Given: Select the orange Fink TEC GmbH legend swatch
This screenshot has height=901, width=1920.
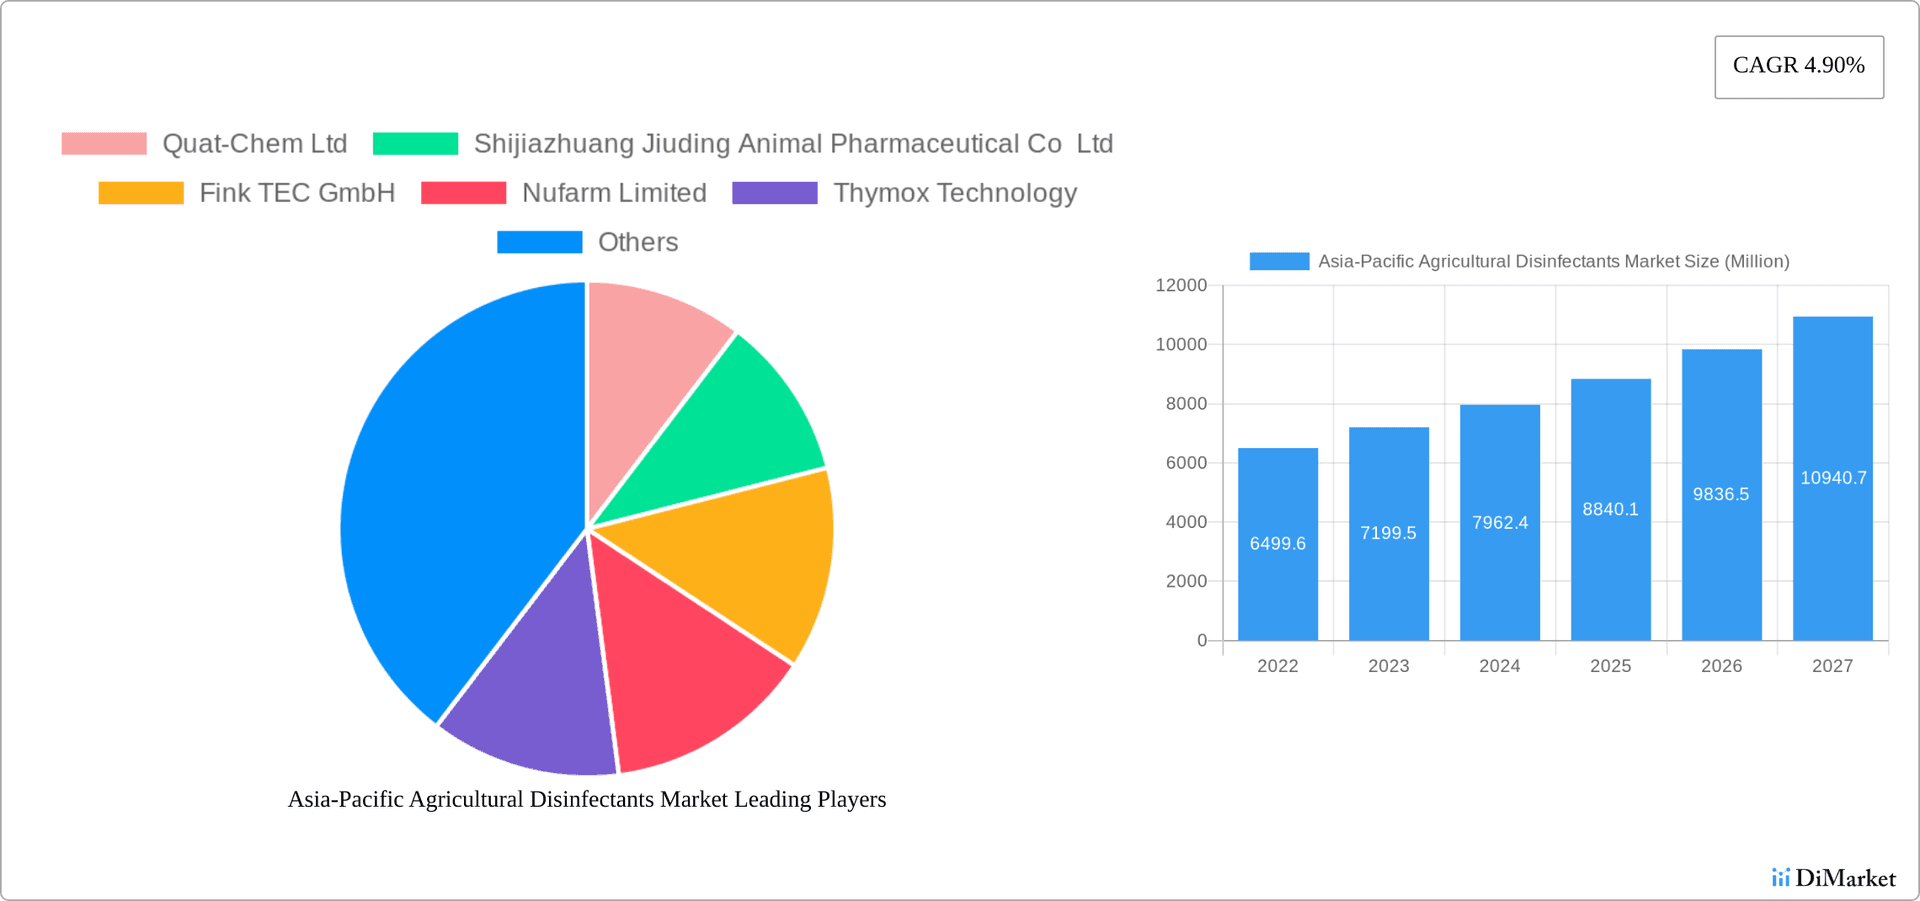Looking at the screenshot, I should [140, 192].
